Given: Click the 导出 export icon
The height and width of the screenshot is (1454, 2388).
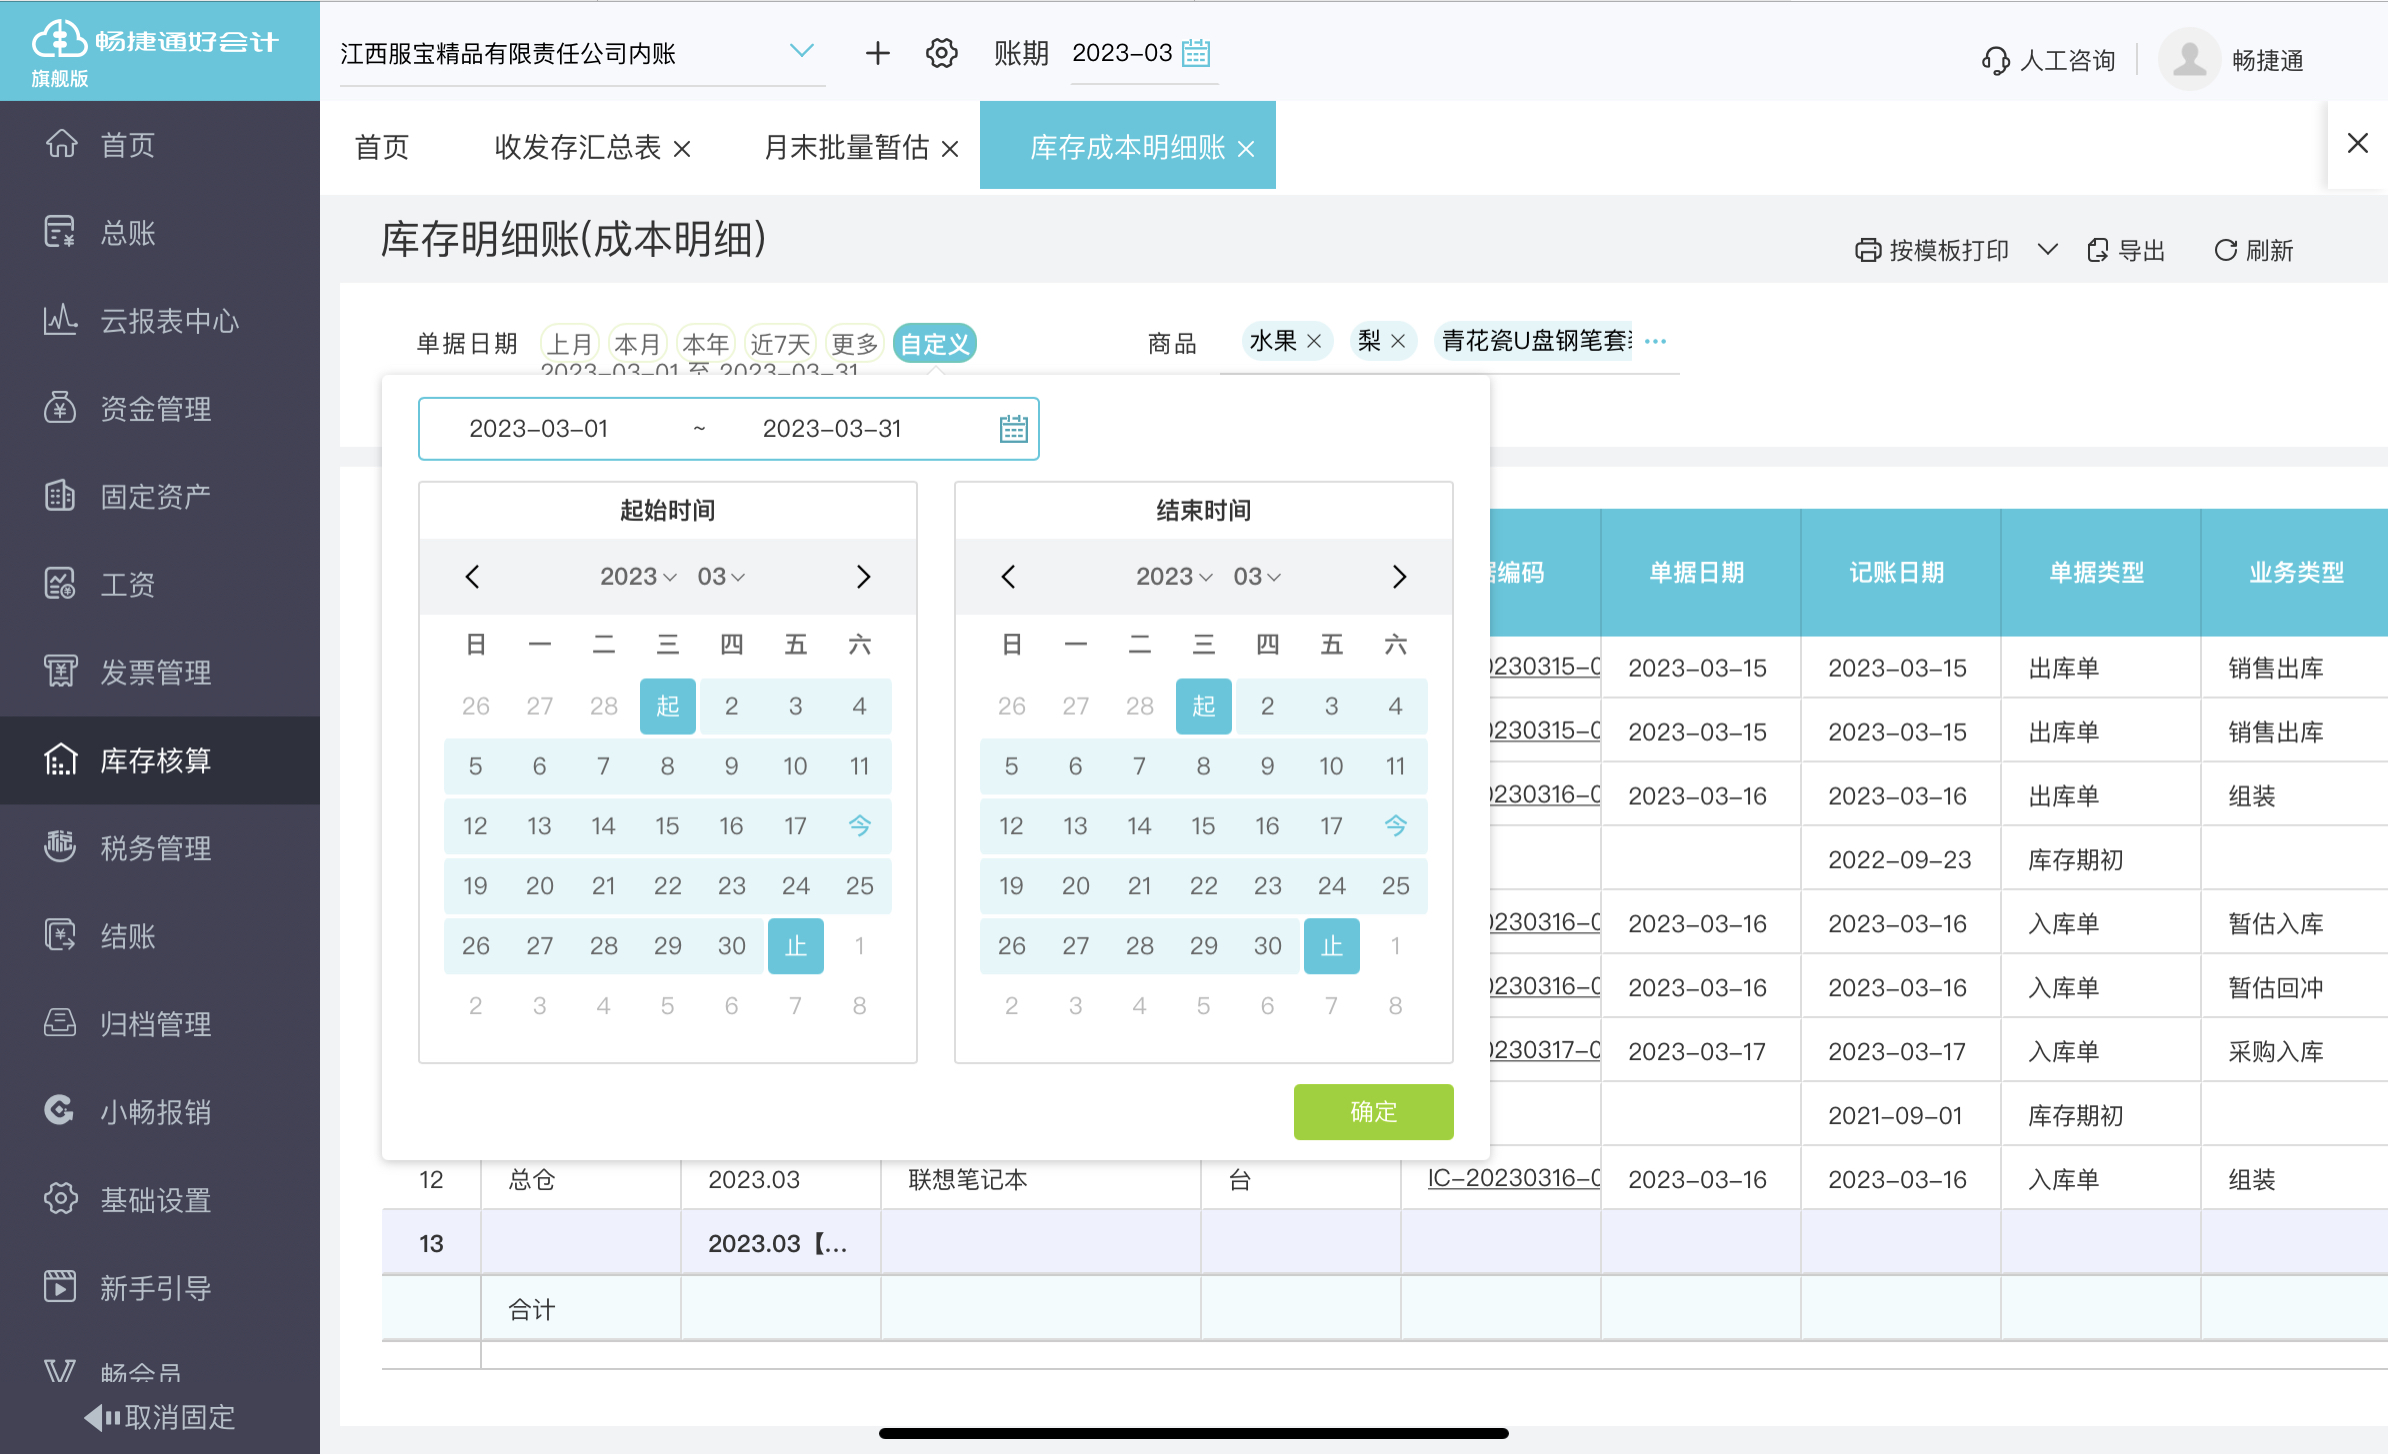Looking at the screenshot, I should click(2096, 251).
